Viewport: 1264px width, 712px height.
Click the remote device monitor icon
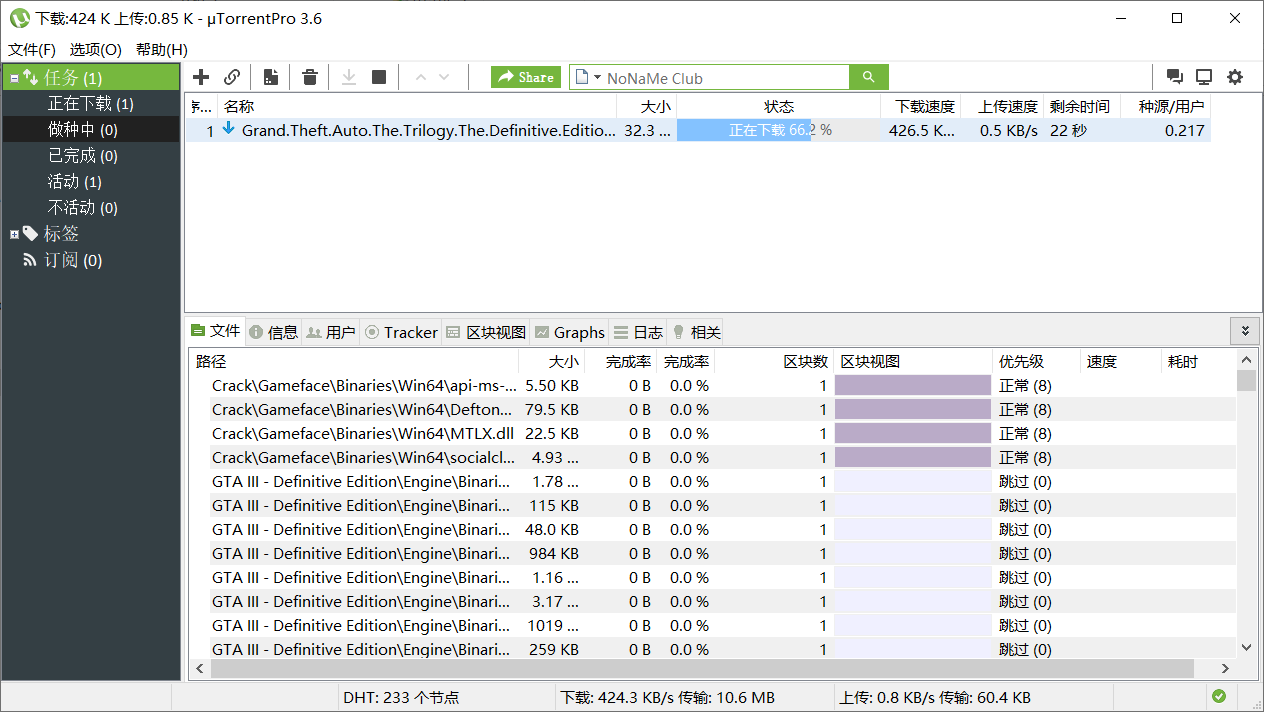pyautogui.click(x=1204, y=77)
